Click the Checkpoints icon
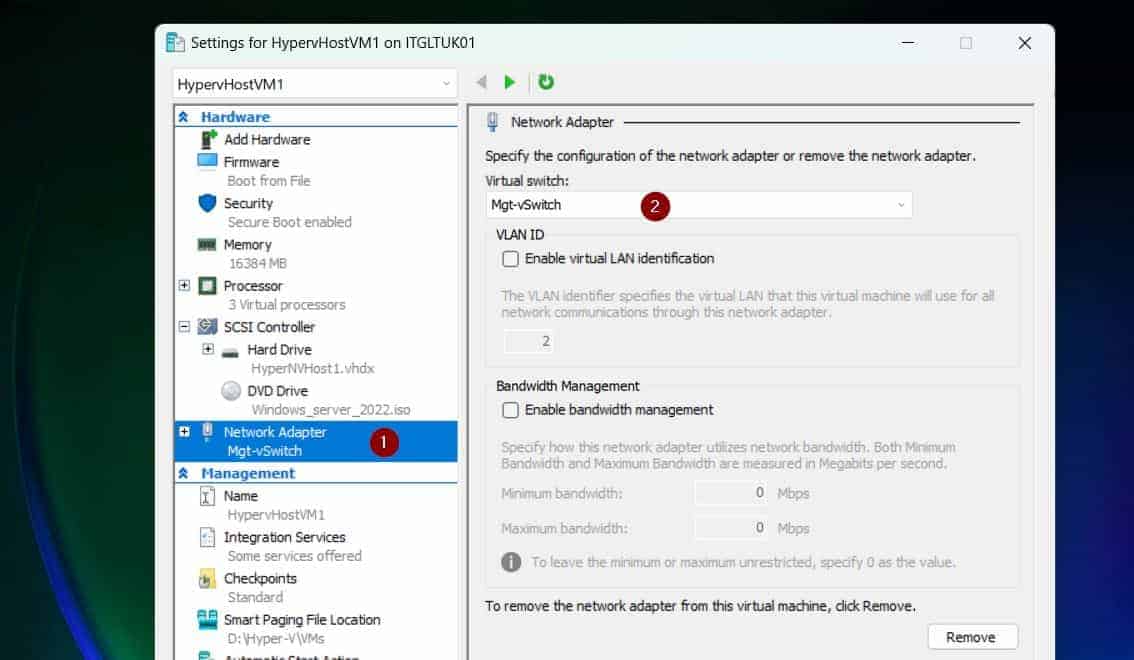 tap(207, 578)
